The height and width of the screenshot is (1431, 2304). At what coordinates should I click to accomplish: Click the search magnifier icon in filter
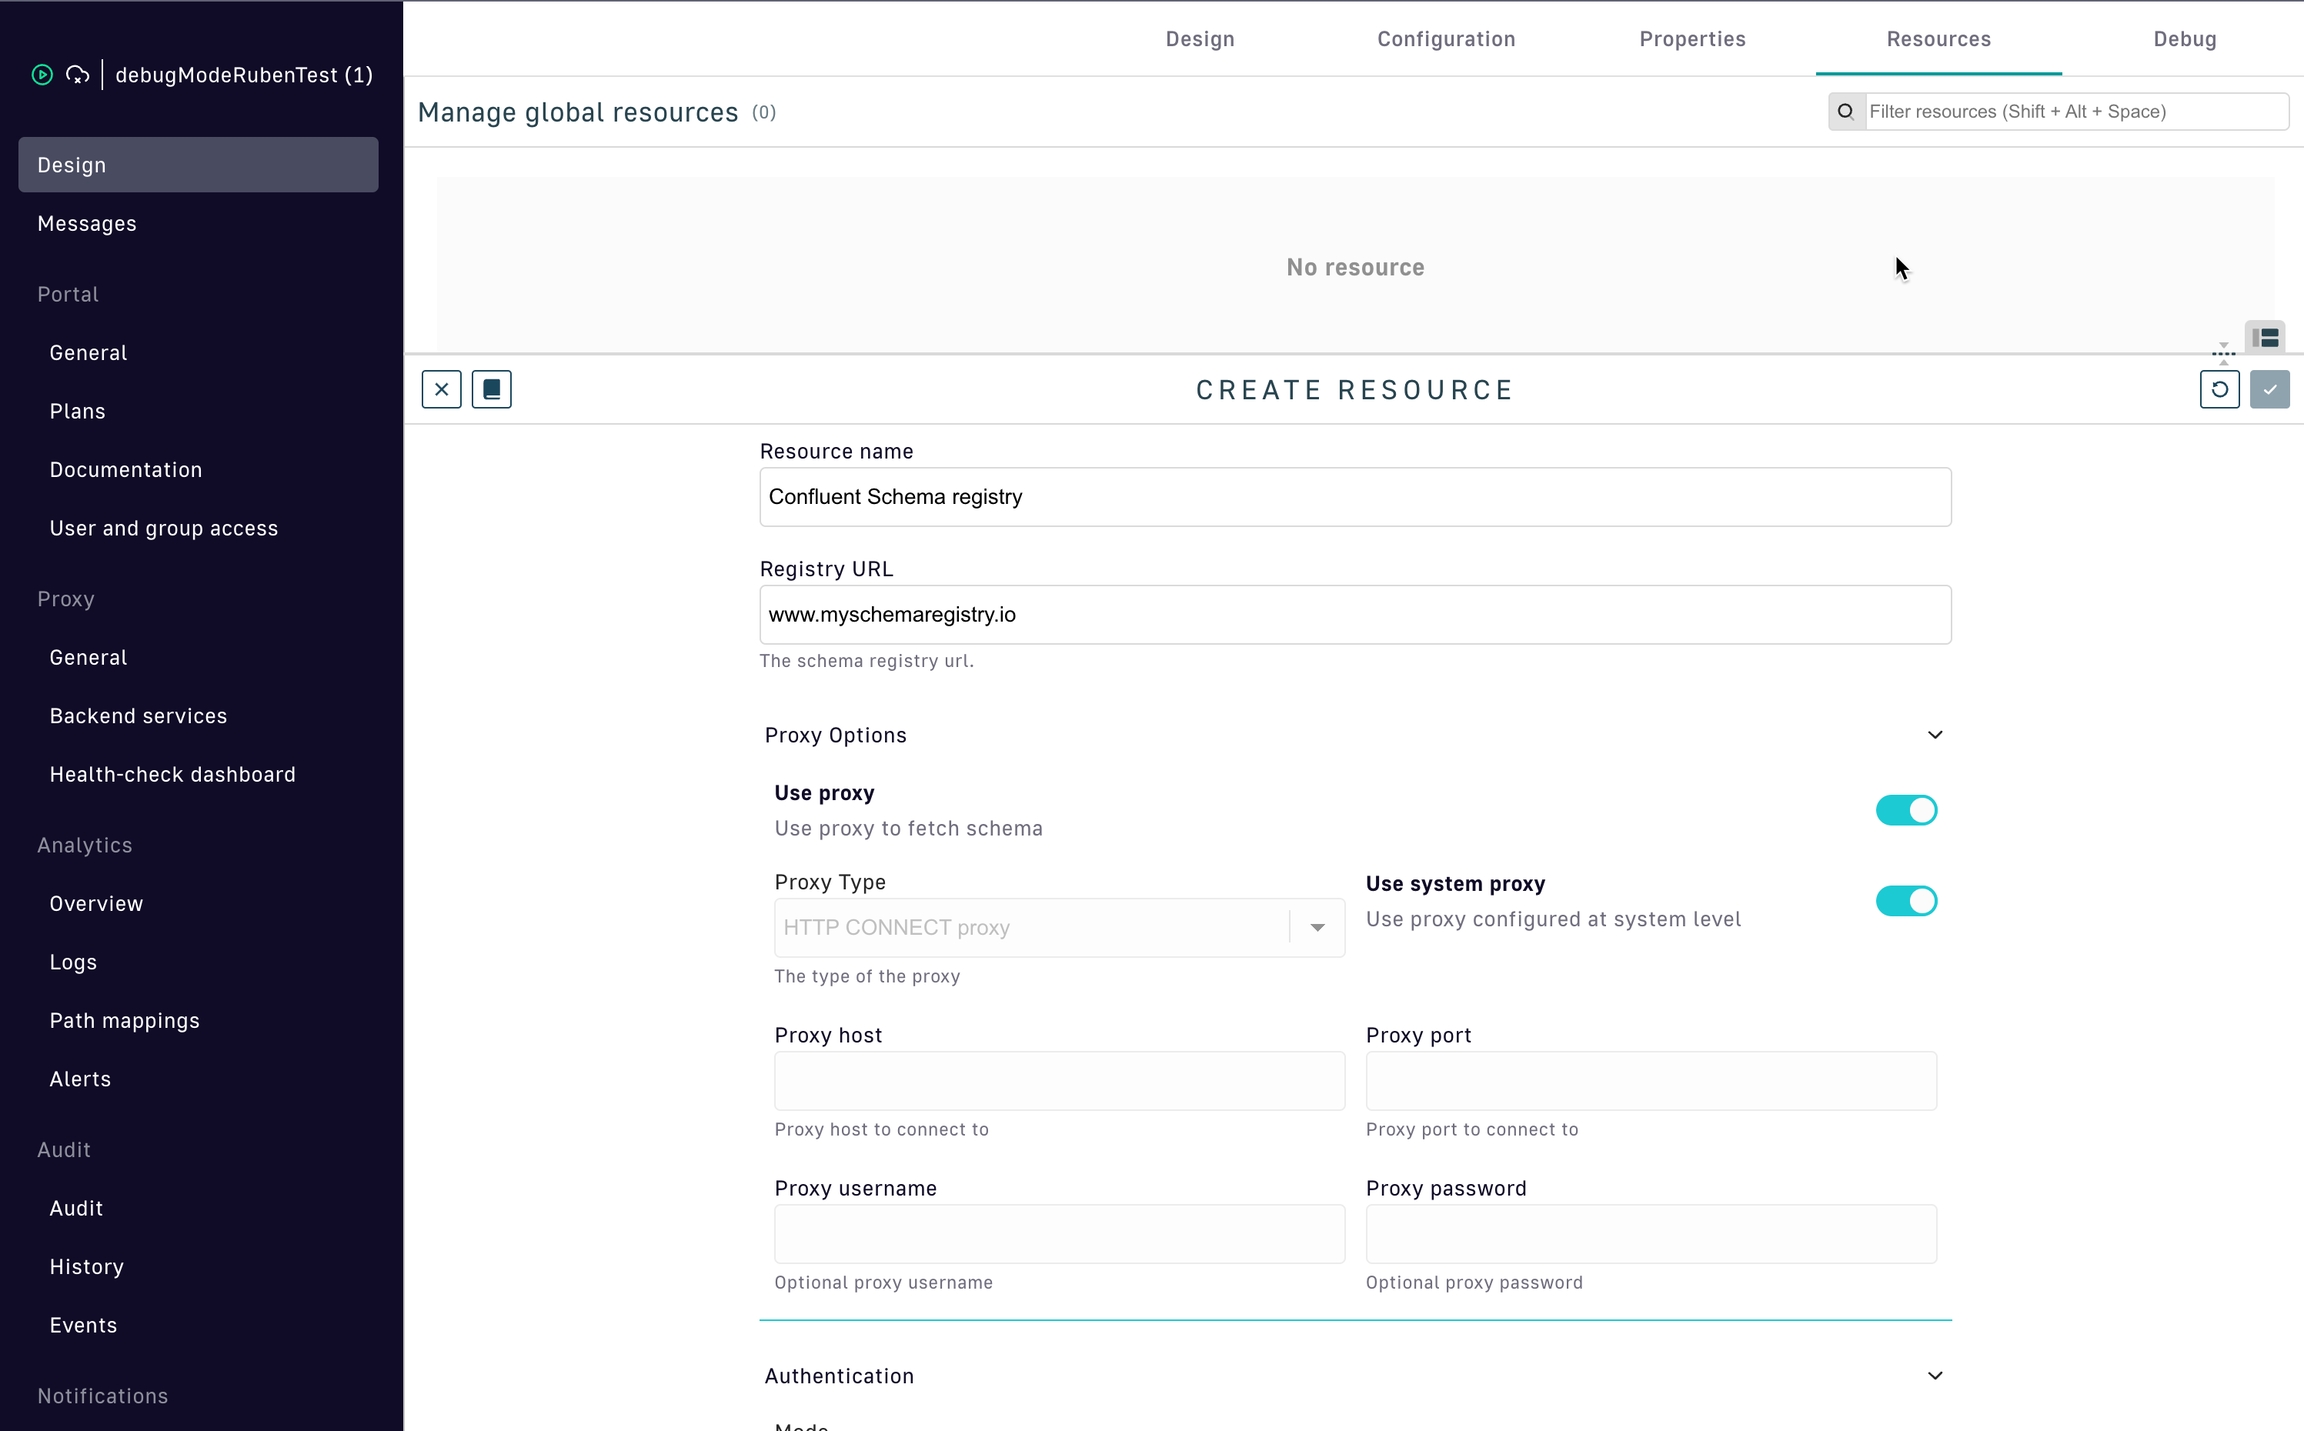pyautogui.click(x=1846, y=112)
